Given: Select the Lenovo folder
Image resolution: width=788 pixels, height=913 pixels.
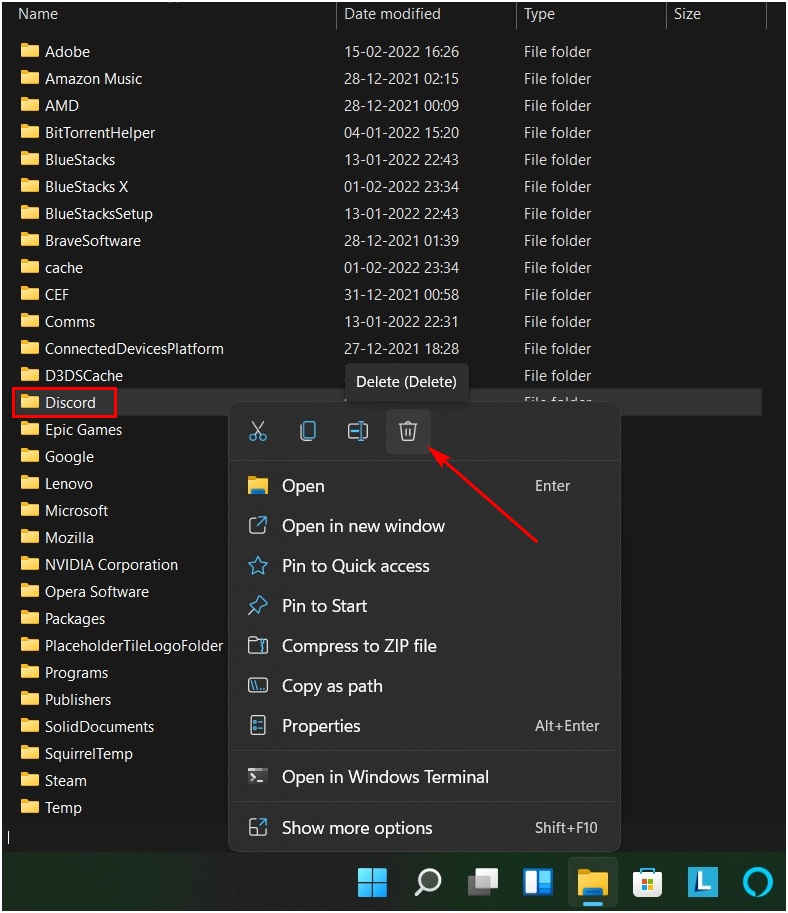Looking at the screenshot, I should click(x=56, y=483).
